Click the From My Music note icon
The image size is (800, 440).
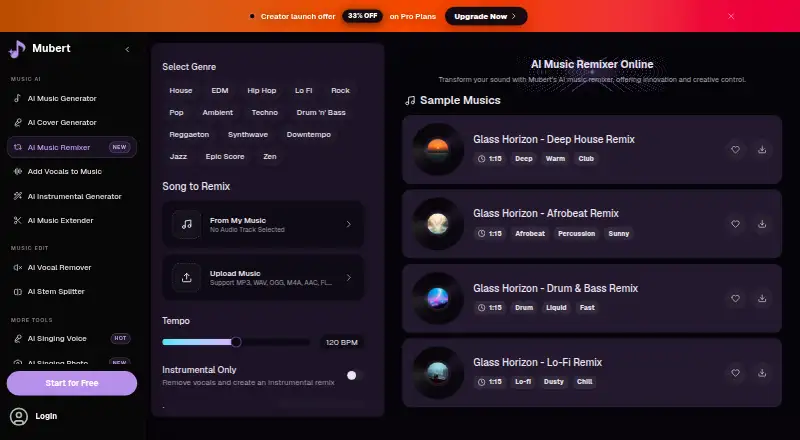(x=187, y=224)
